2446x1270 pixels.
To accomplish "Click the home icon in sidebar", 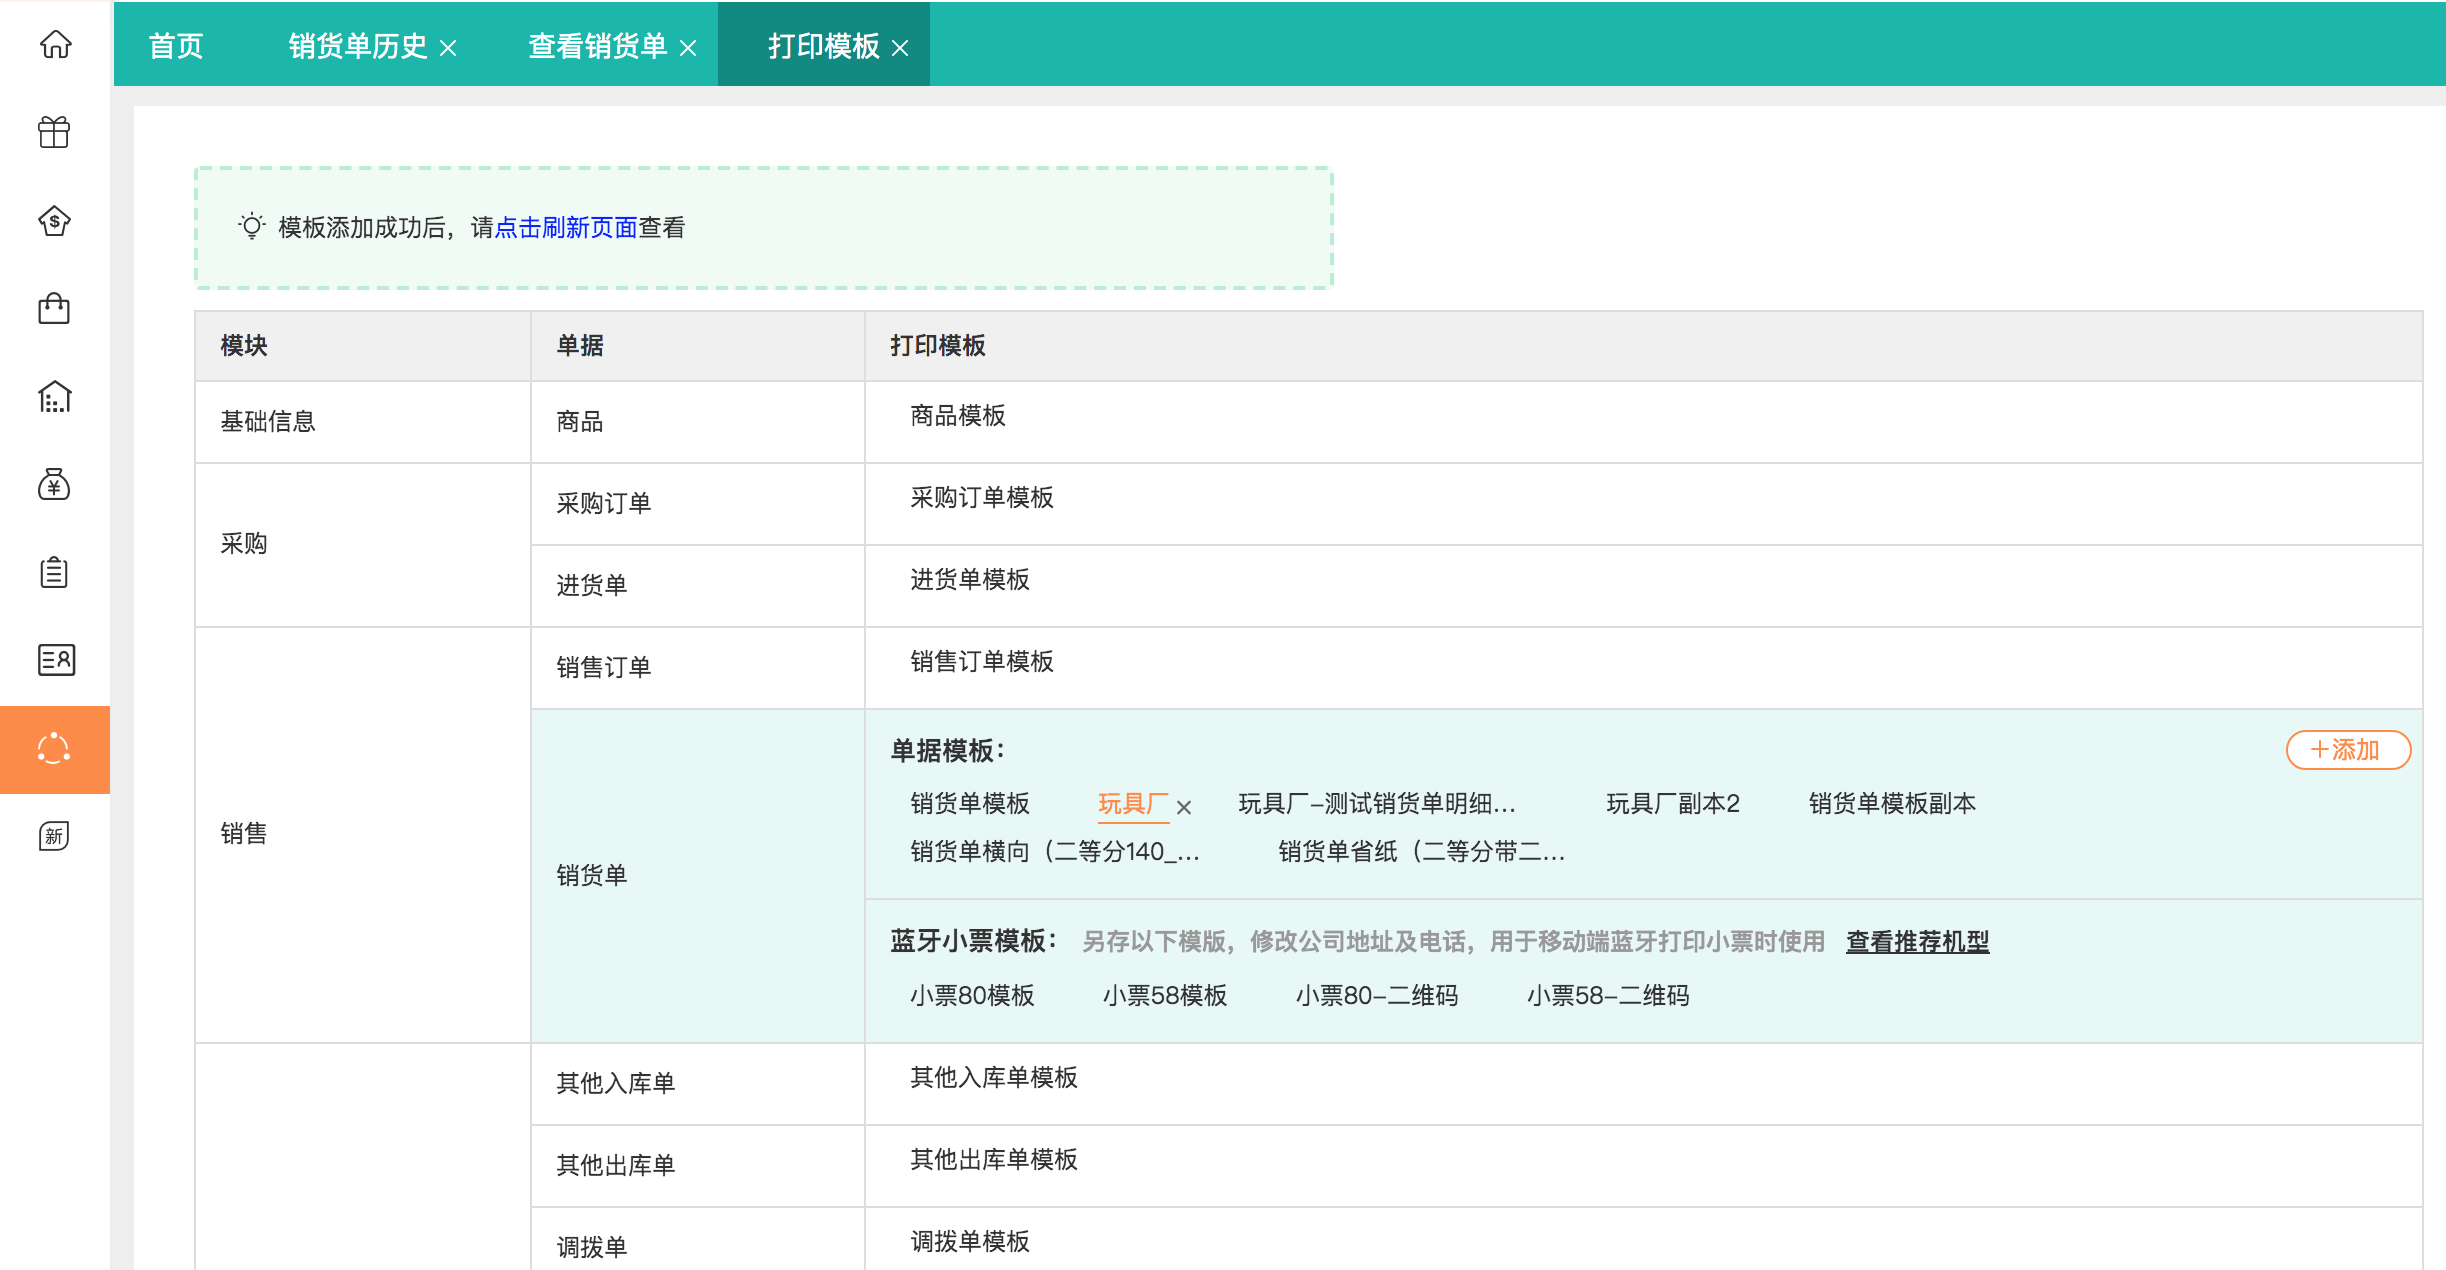I will point(55,44).
